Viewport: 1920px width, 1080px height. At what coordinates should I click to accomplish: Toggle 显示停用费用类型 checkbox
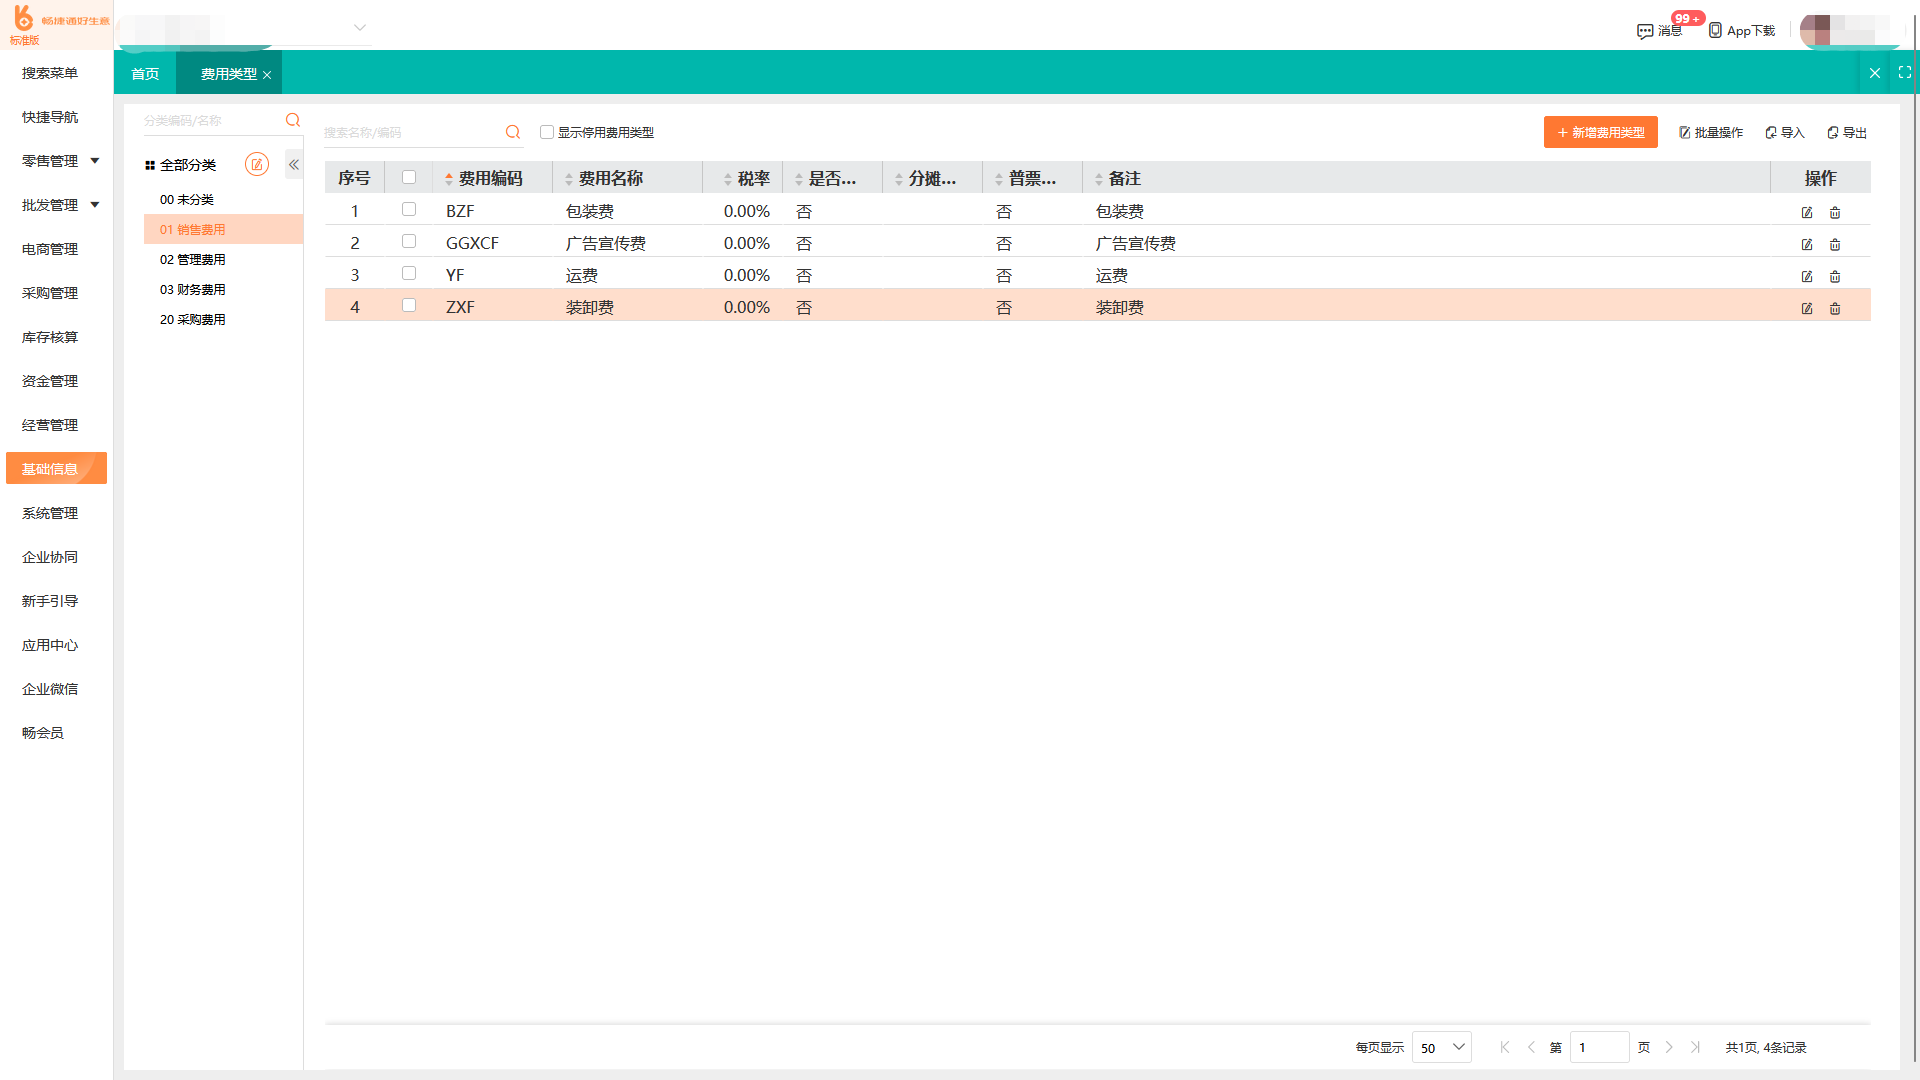[x=546, y=132]
